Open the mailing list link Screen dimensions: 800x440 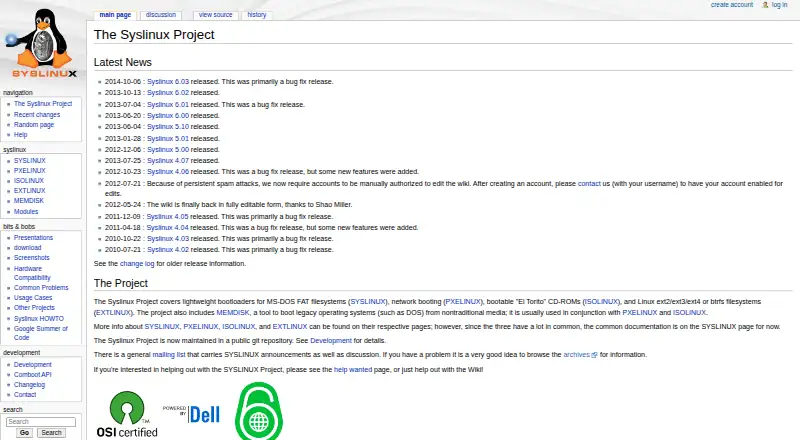coord(169,355)
